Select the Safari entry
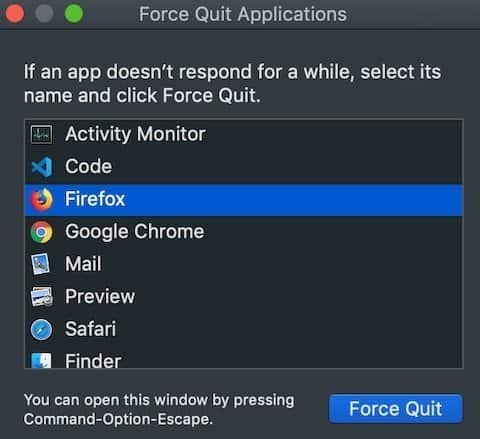This screenshot has height=439, width=480. pyautogui.click(x=244, y=329)
